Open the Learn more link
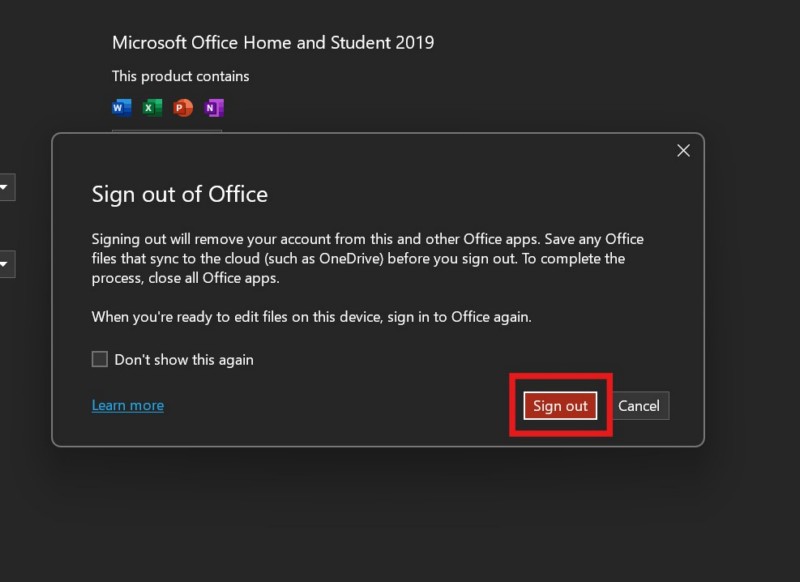 coord(127,405)
